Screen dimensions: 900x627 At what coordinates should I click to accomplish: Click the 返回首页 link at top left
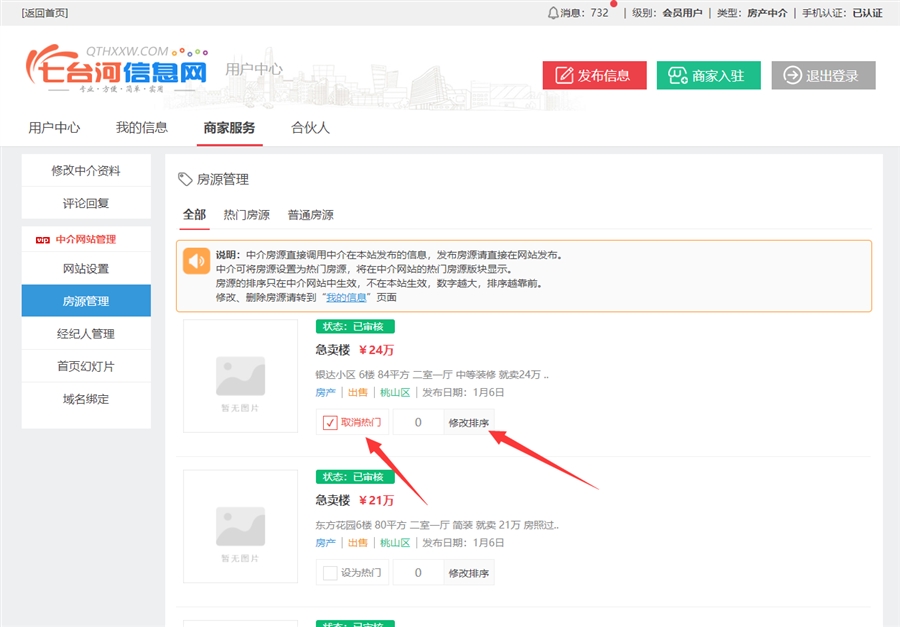[44, 13]
